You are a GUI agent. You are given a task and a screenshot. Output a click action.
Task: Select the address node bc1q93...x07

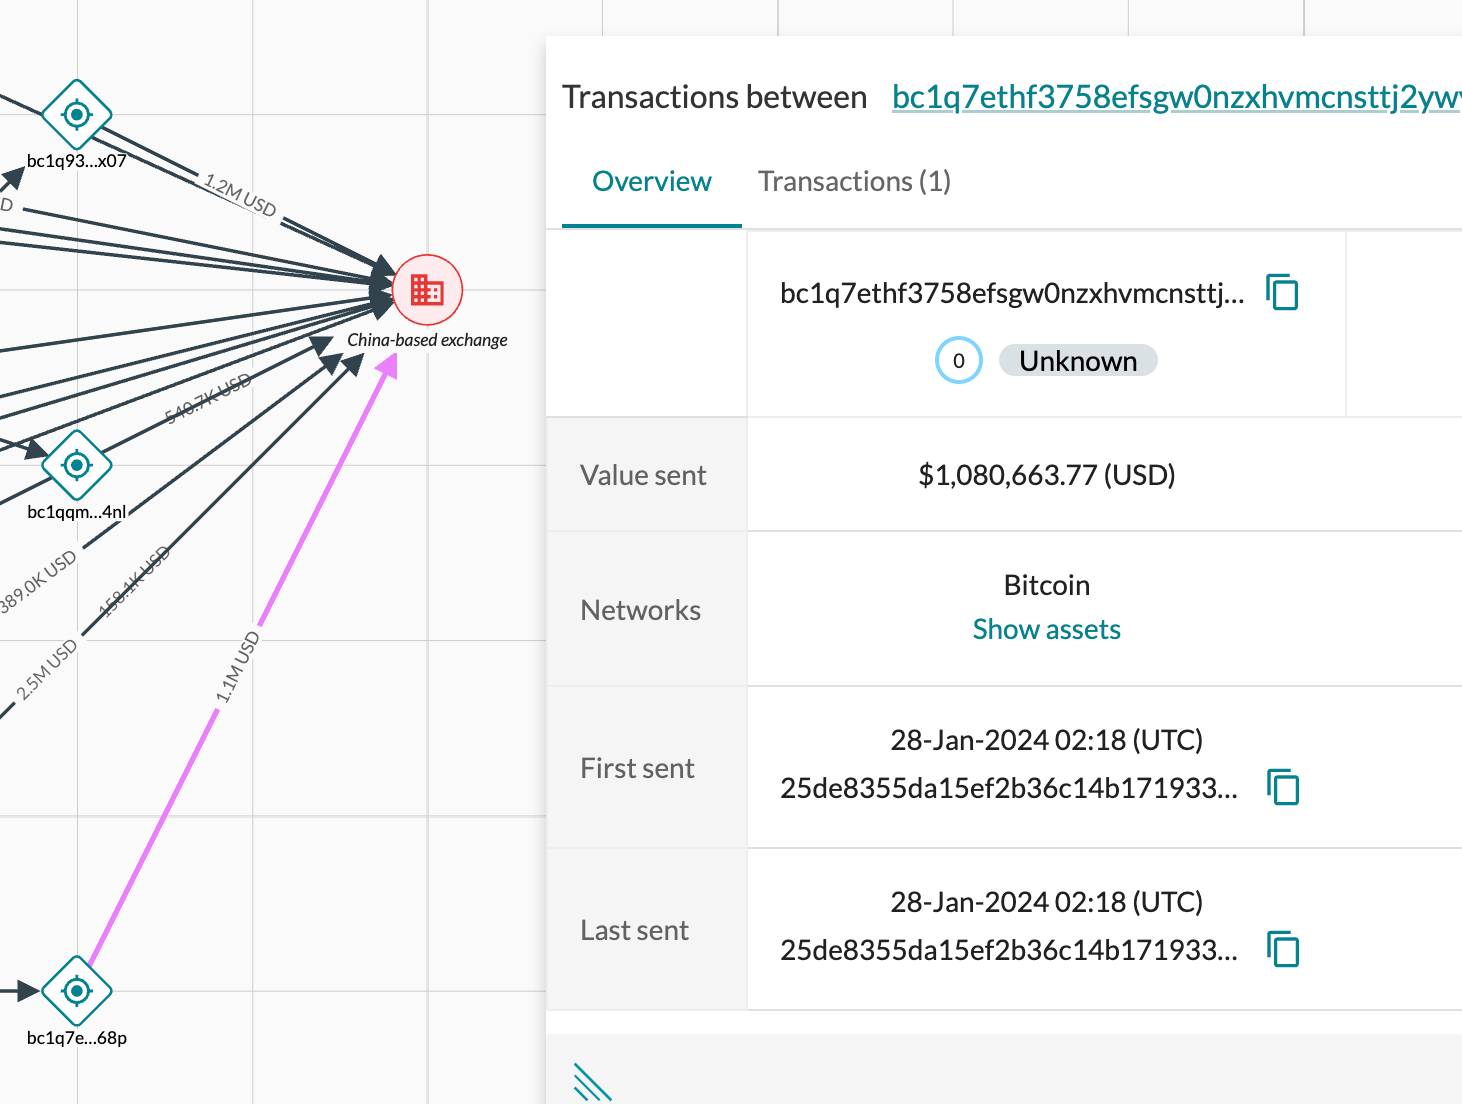77,114
